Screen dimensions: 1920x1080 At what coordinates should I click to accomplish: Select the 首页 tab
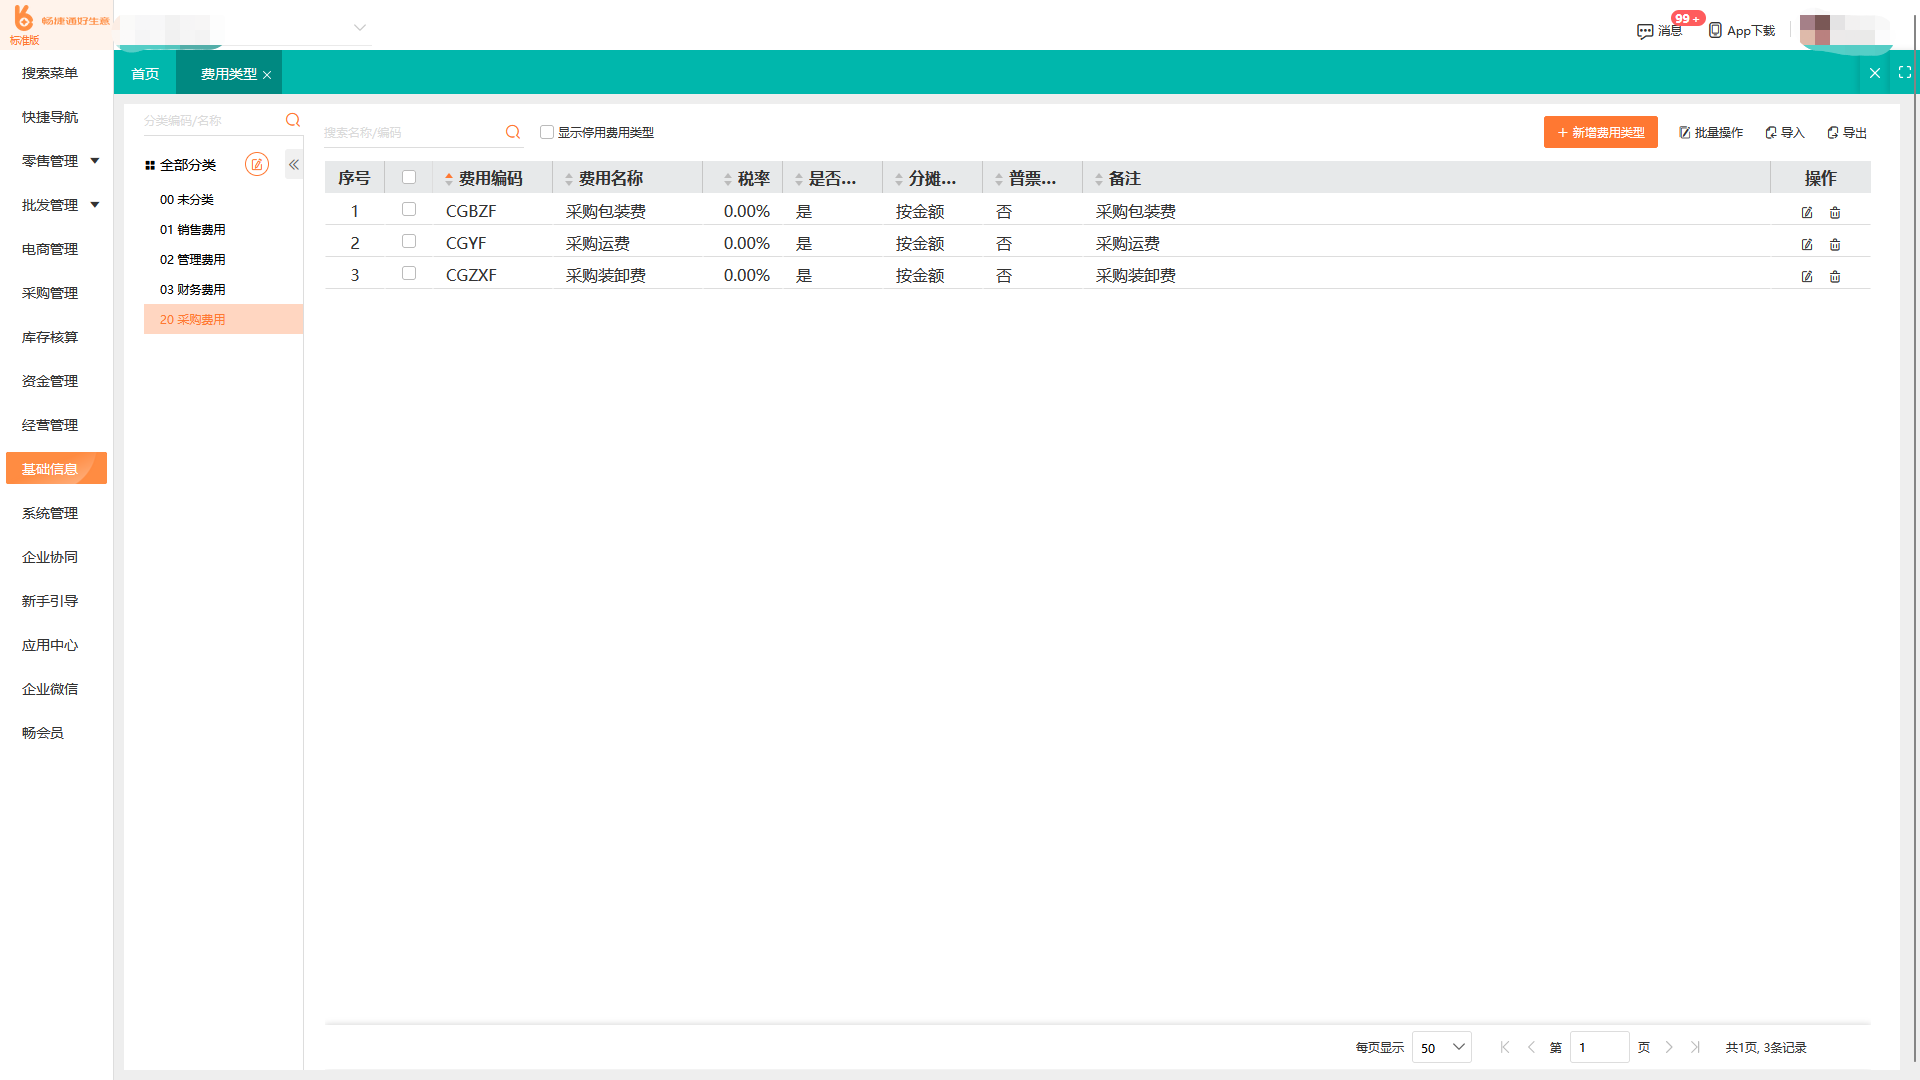(145, 74)
